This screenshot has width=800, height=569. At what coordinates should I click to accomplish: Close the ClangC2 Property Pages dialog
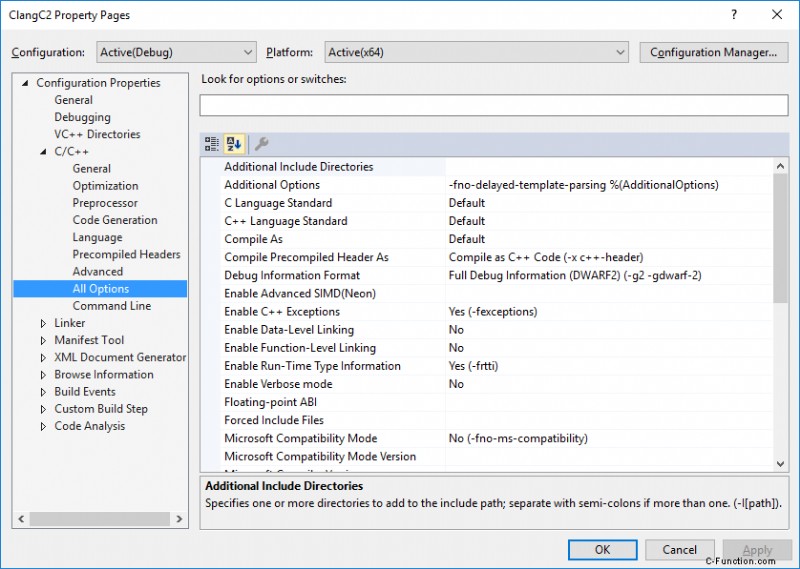click(x=777, y=15)
